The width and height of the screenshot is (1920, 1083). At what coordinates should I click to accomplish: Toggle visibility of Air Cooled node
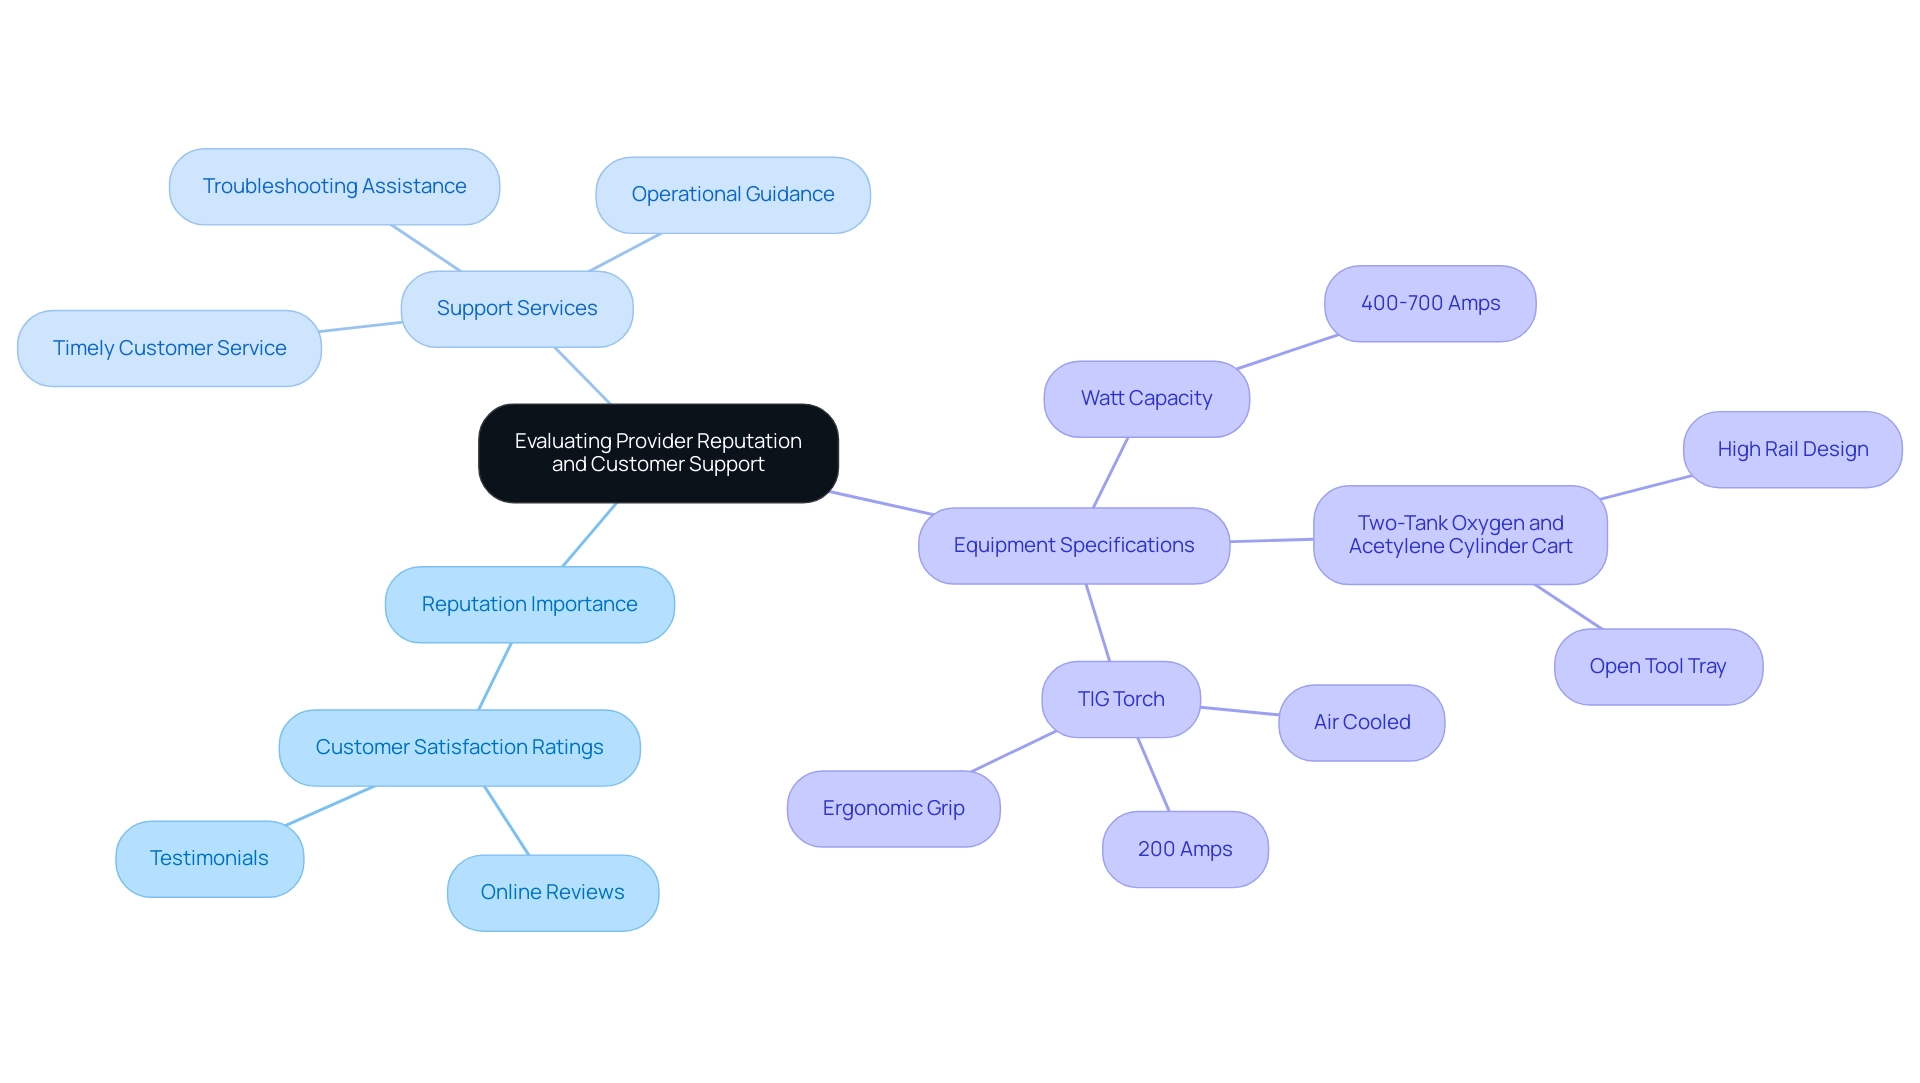point(1358,720)
